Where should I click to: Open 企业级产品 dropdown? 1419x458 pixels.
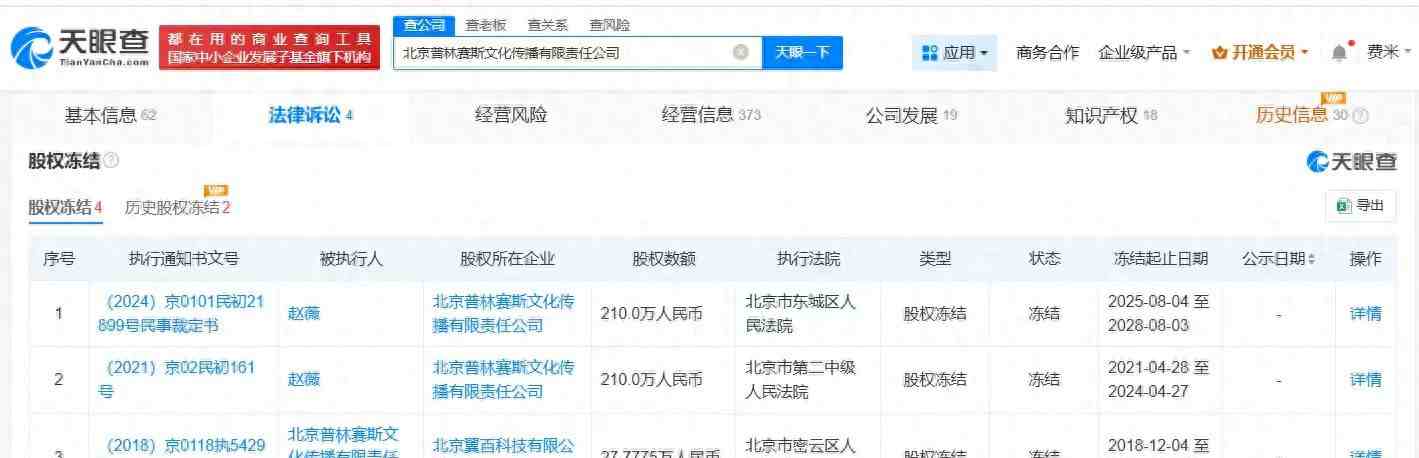[x=1144, y=52]
